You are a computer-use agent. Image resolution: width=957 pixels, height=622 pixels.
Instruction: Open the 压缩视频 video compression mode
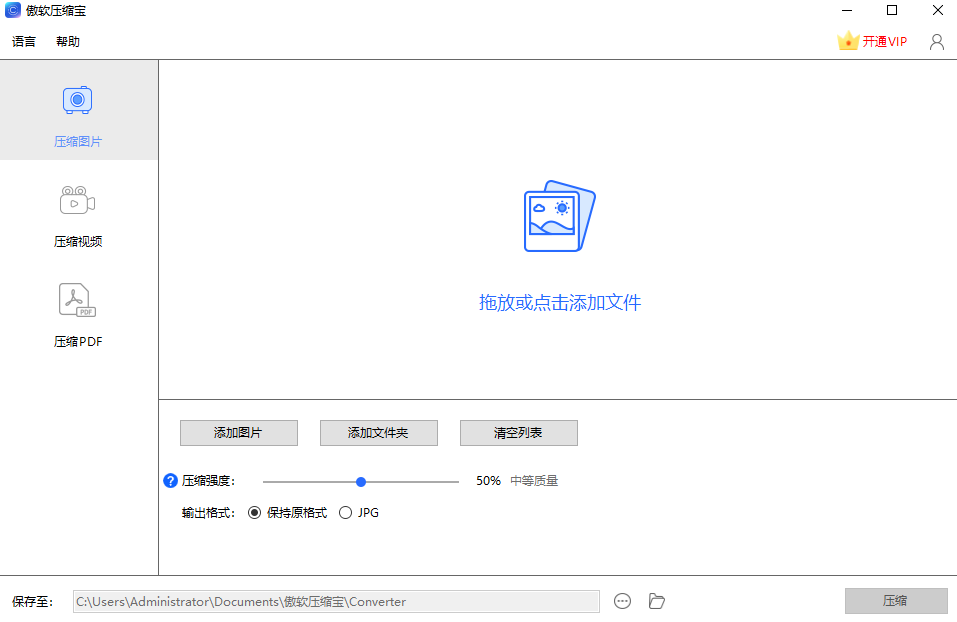click(x=78, y=212)
